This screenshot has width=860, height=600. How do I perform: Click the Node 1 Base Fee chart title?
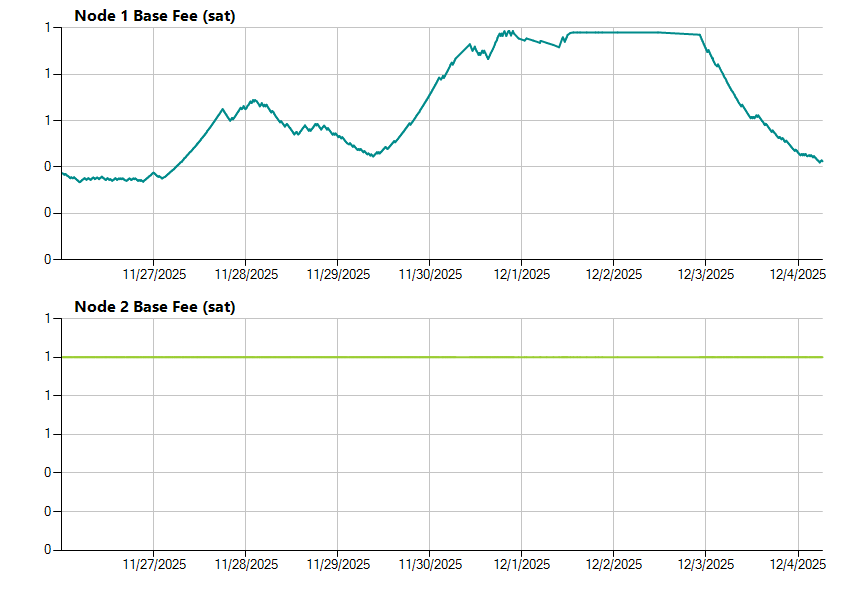point(154,15)
